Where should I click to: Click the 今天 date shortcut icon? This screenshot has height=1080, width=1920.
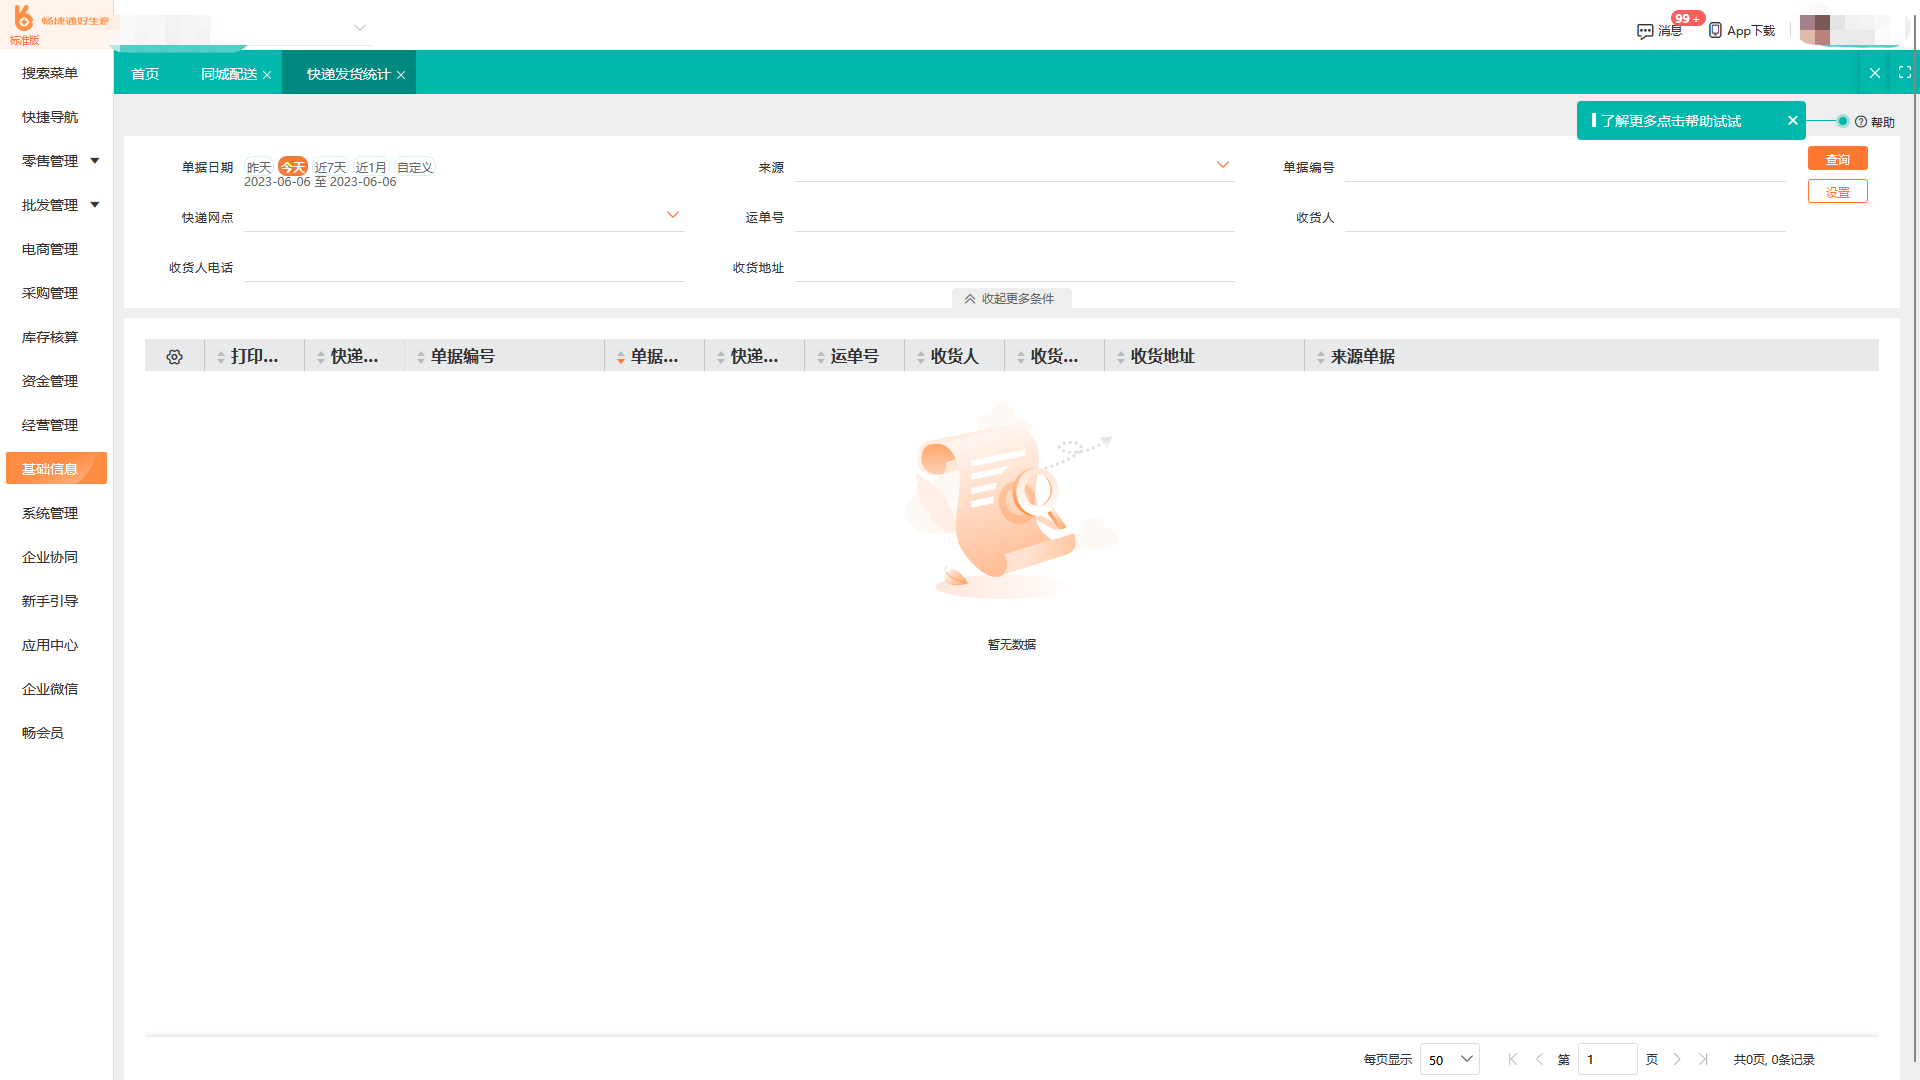pyautogui.click(x=293, y=166)
